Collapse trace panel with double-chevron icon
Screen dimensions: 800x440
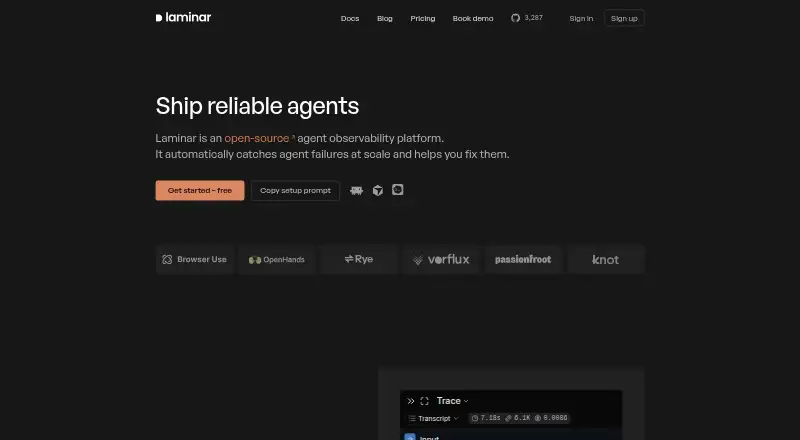point(411,401)
